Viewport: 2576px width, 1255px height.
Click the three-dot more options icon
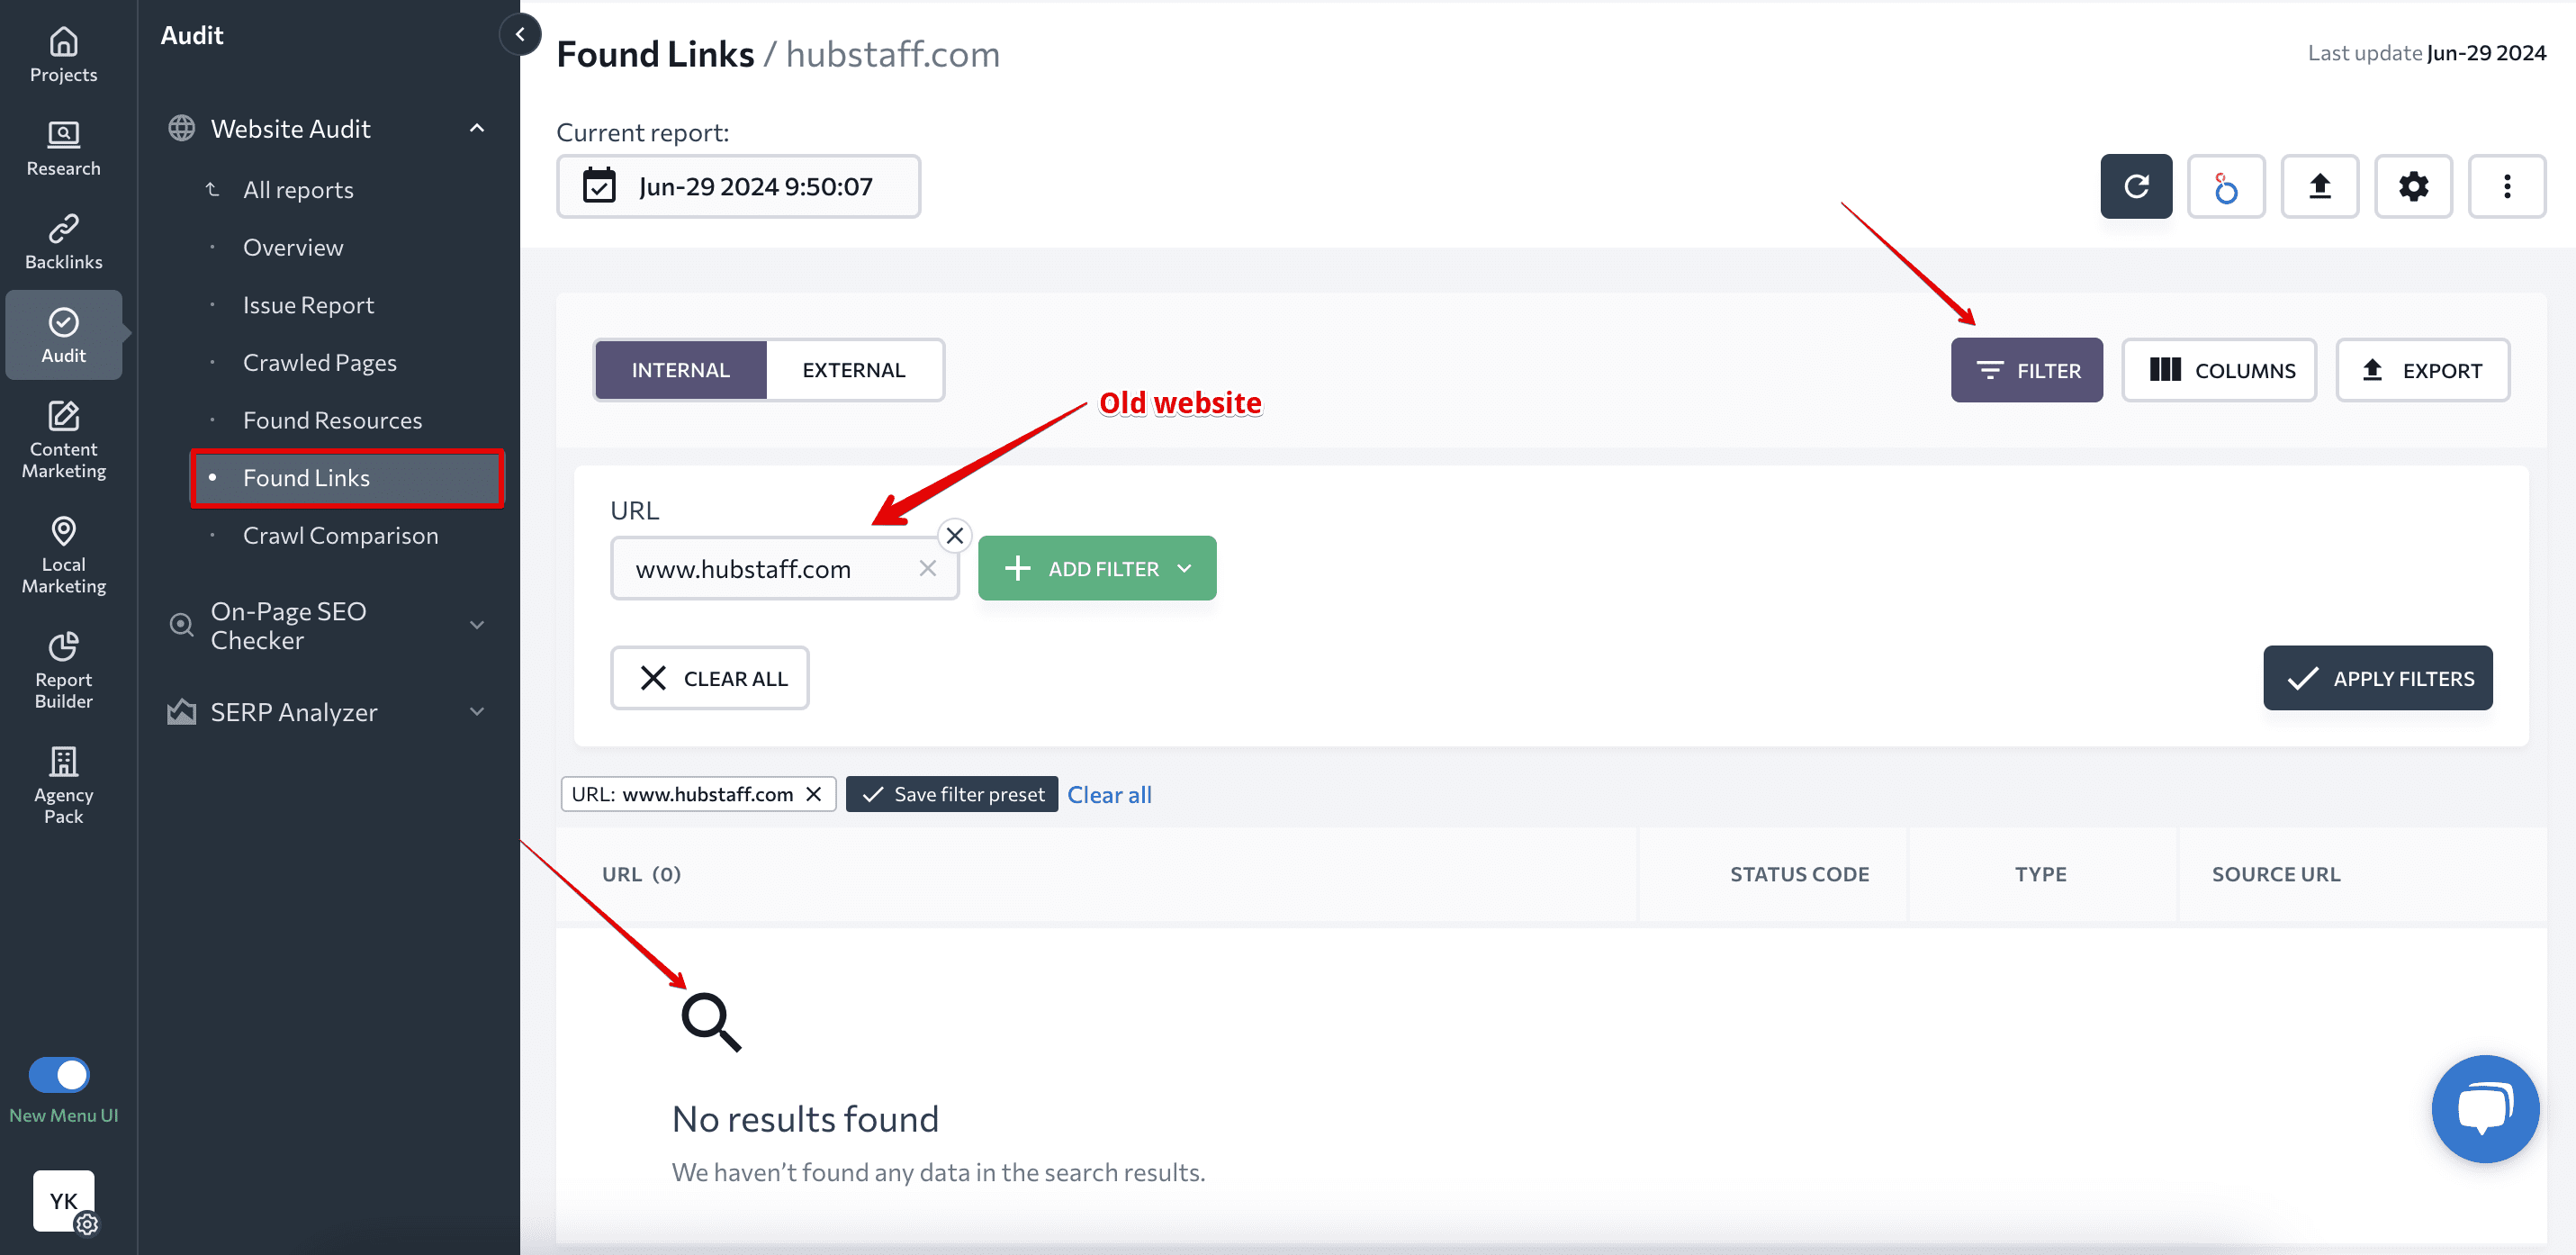click(2508, 185)
